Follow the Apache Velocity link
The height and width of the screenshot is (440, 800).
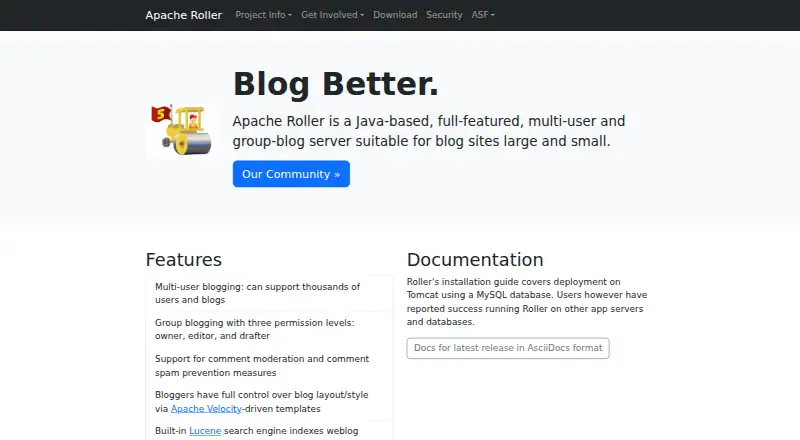click(206, 409)
